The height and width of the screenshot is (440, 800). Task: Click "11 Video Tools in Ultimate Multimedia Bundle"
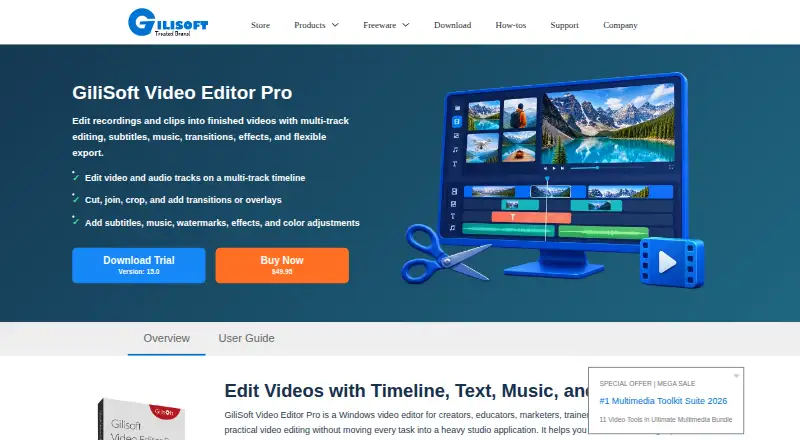(x=666, y=420)
